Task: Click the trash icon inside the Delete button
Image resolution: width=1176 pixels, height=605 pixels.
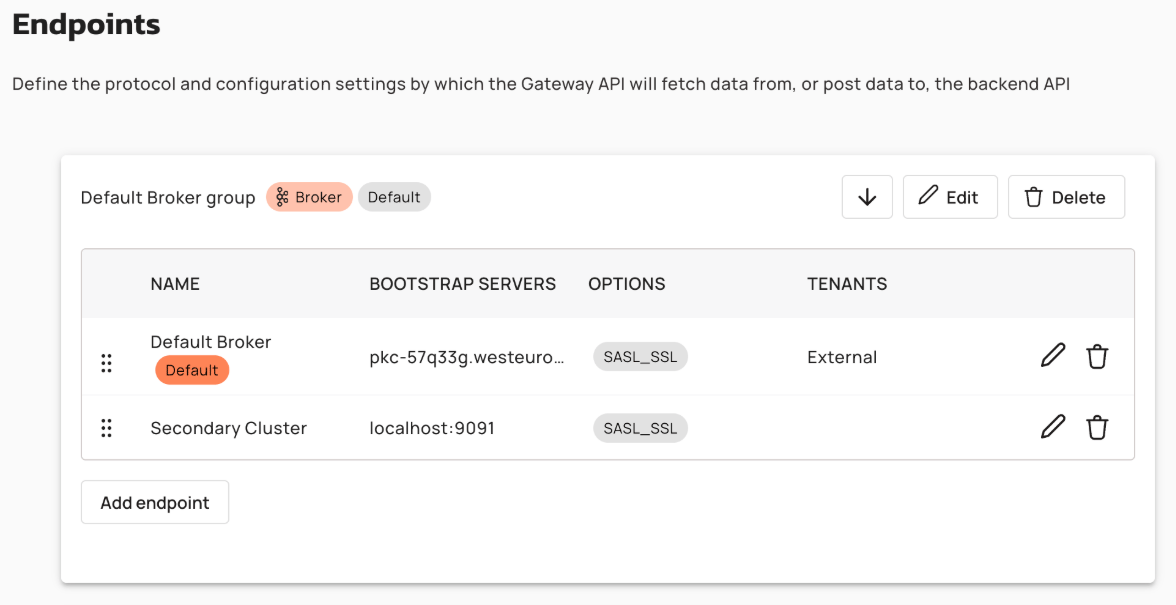Action: (1033, 197)
